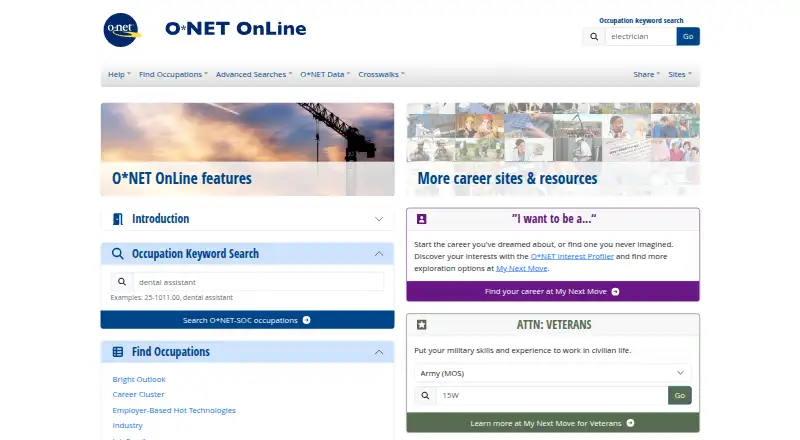
Task: Click Search O*NET-SOC occupations button
Action: pyautogui.click(x=247, y=320)
